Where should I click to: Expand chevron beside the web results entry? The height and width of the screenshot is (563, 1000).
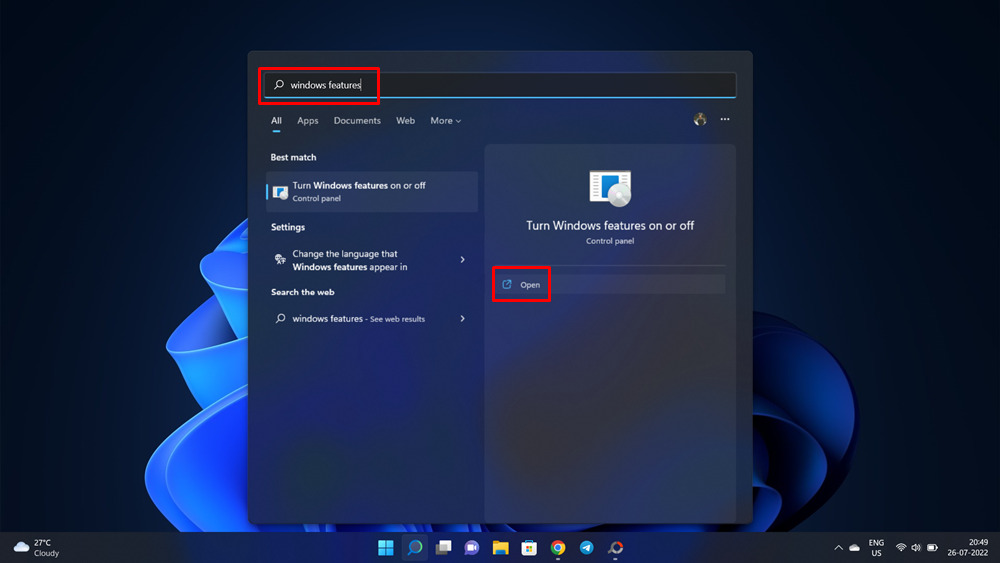pyautogui.click(x=462, y=318)
